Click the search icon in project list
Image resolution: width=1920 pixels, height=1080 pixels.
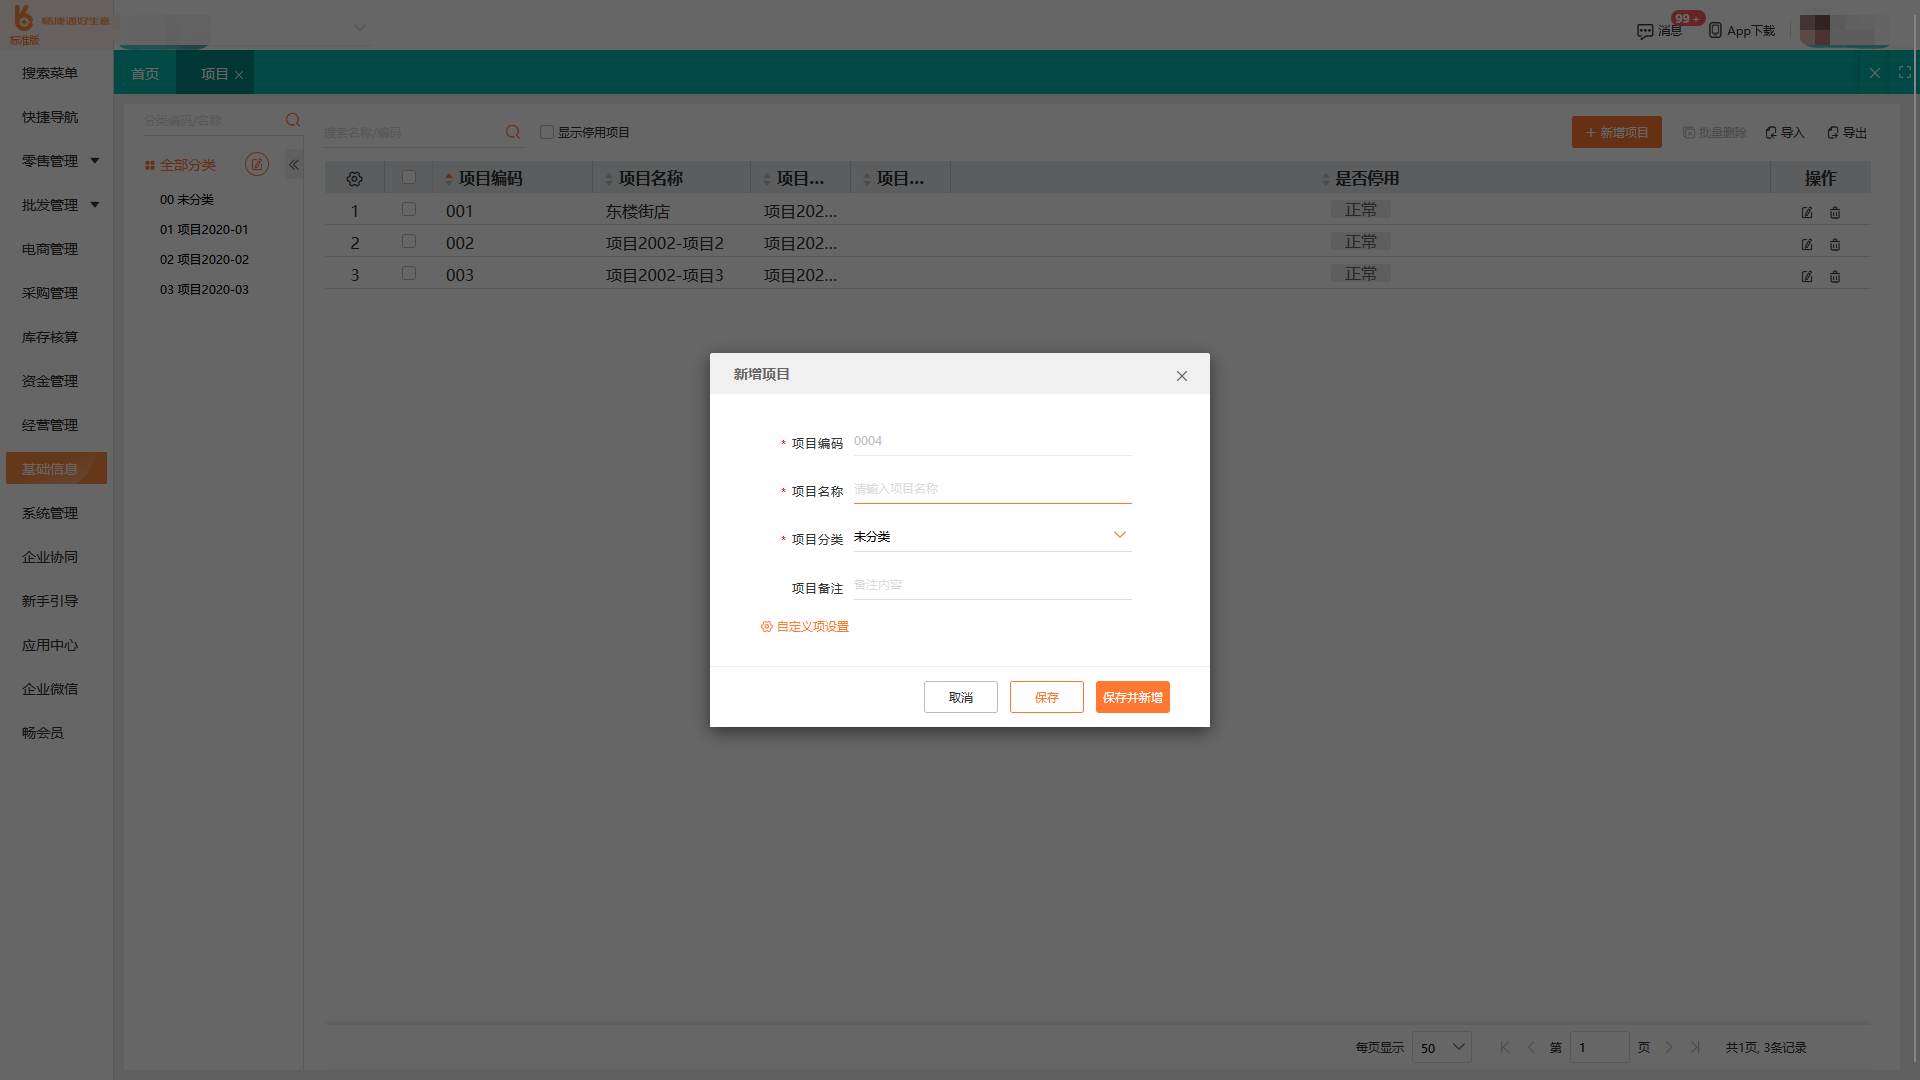point(513,132)
